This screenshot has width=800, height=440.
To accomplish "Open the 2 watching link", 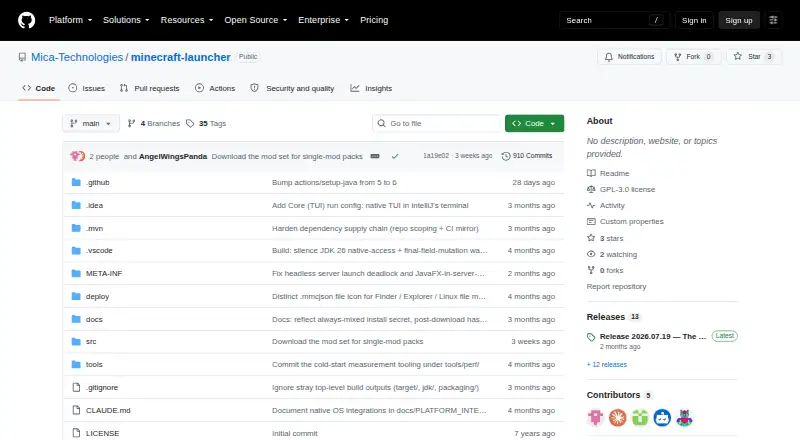I will (x=618, y=254).
